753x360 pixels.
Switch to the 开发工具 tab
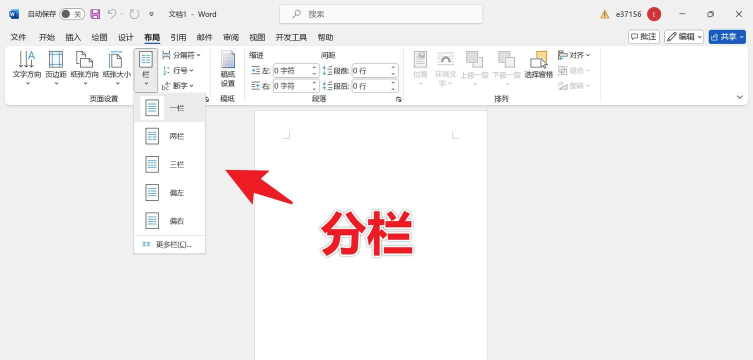click(291, 37)
